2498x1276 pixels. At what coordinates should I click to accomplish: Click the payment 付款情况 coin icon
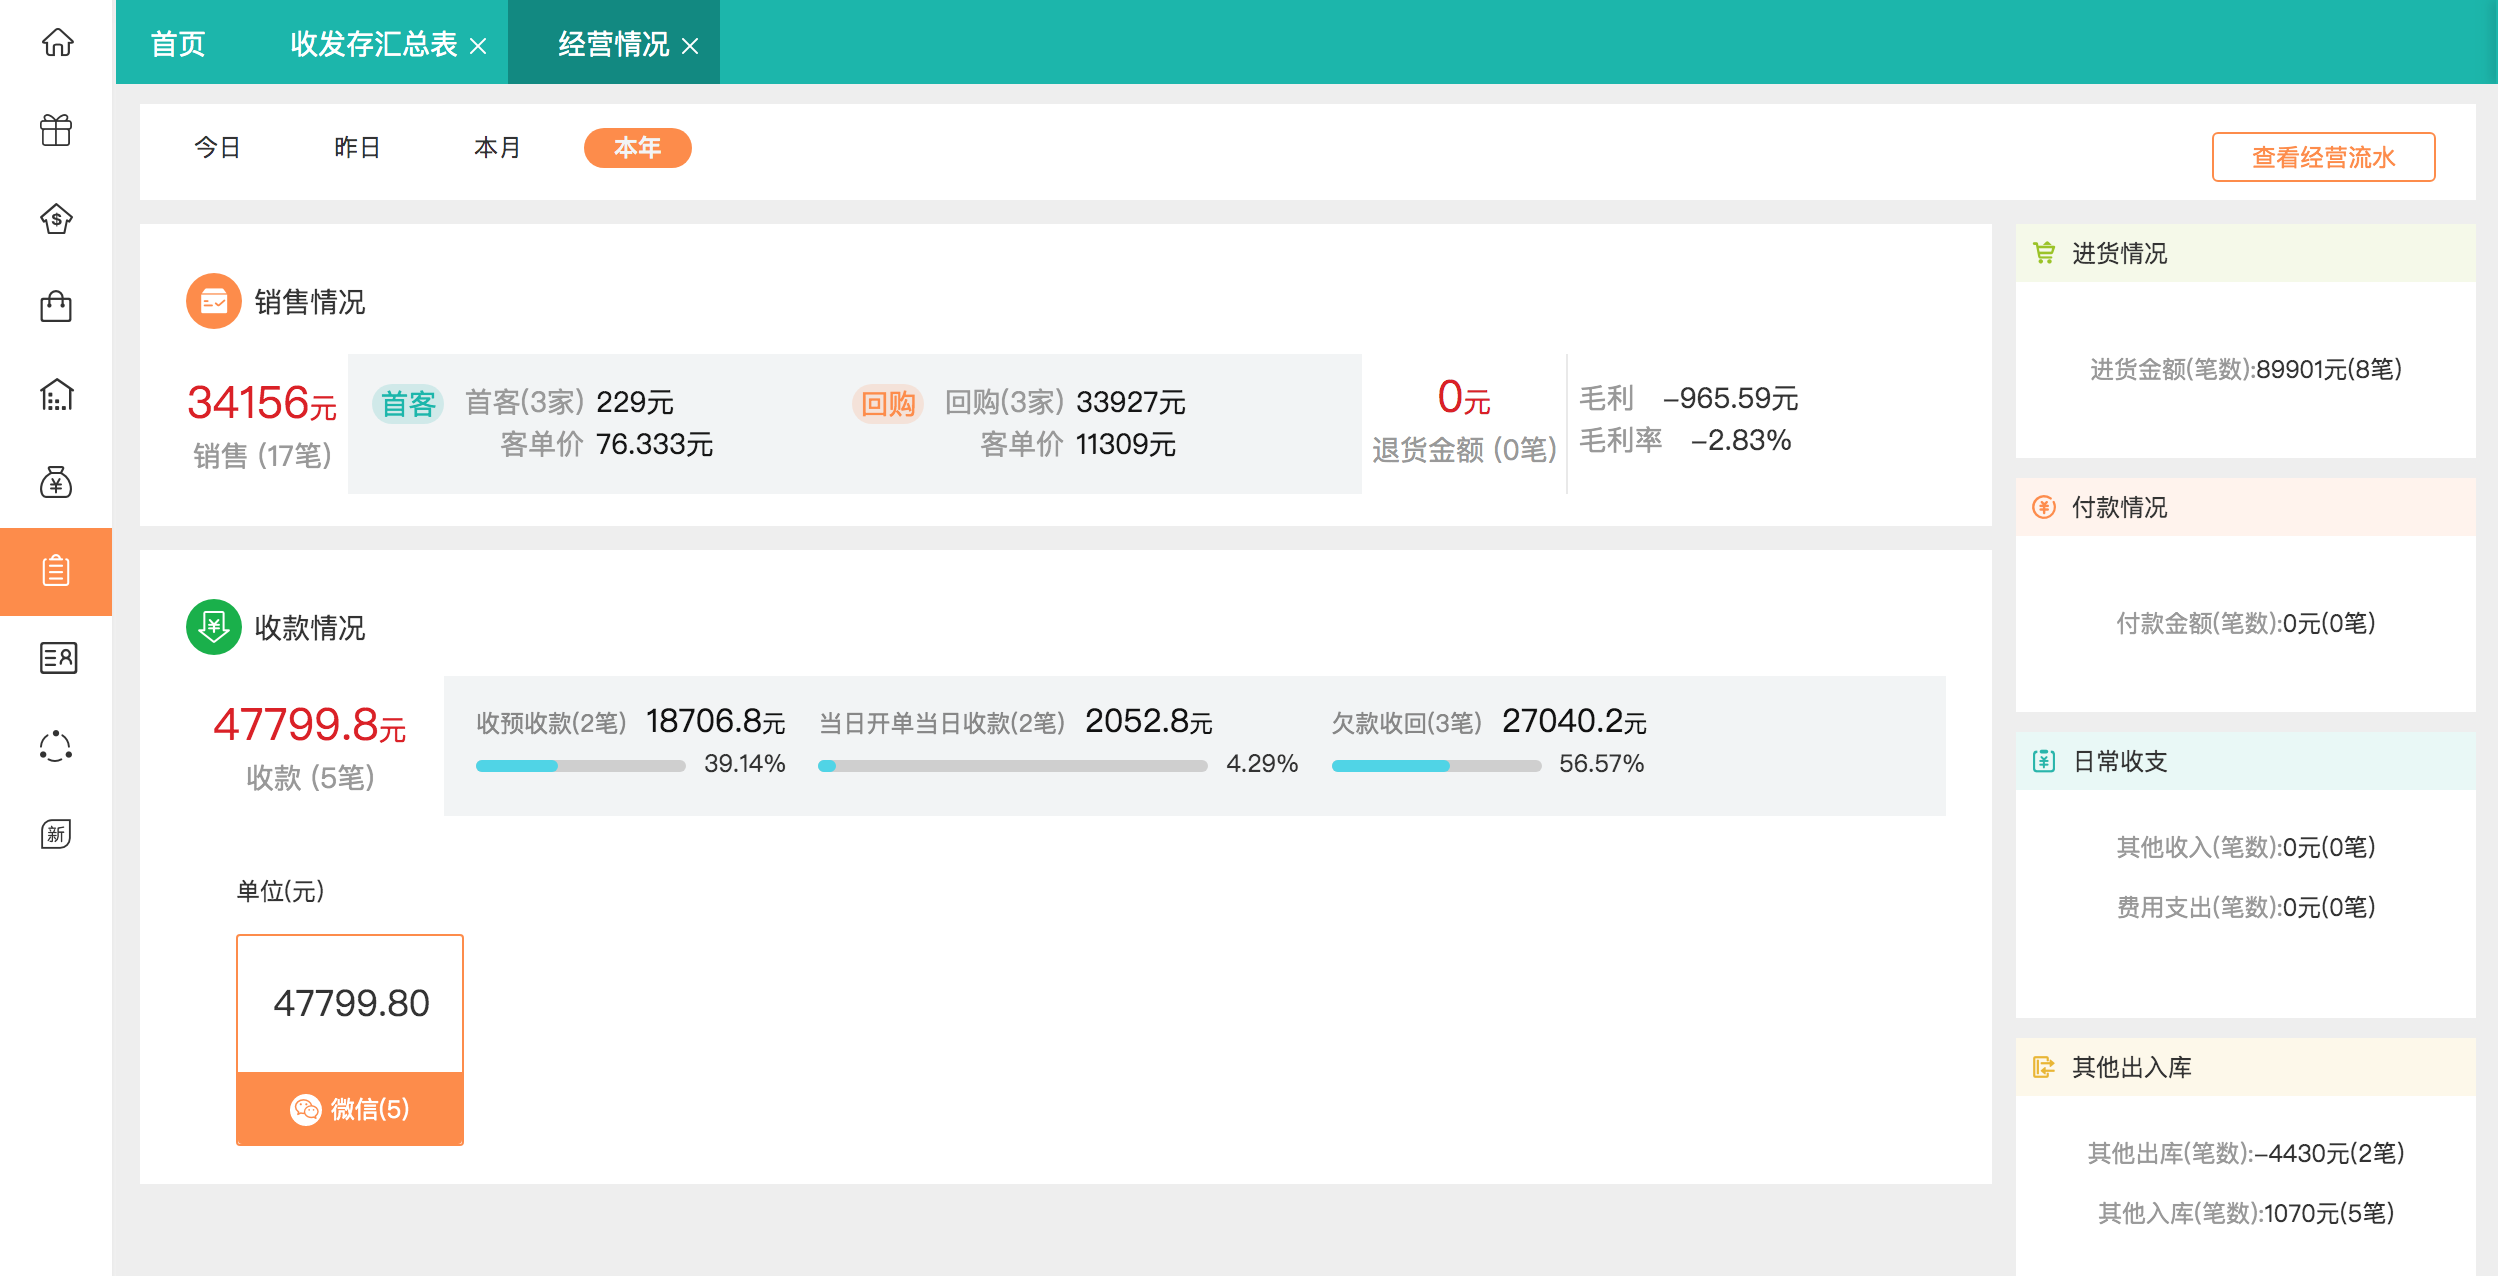[2042, 506]
